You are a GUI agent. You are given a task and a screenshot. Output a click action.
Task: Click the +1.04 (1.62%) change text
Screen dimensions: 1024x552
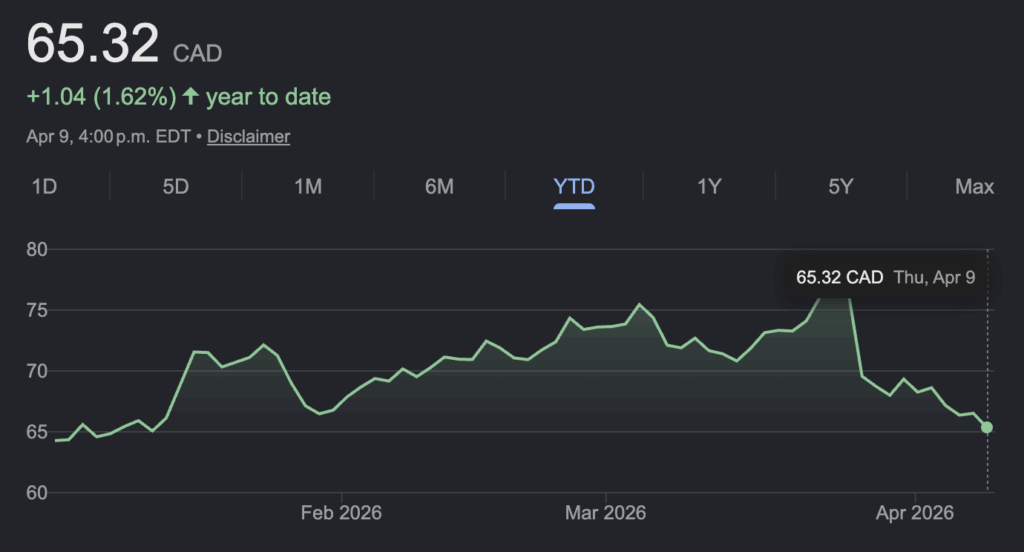(101, 97)
